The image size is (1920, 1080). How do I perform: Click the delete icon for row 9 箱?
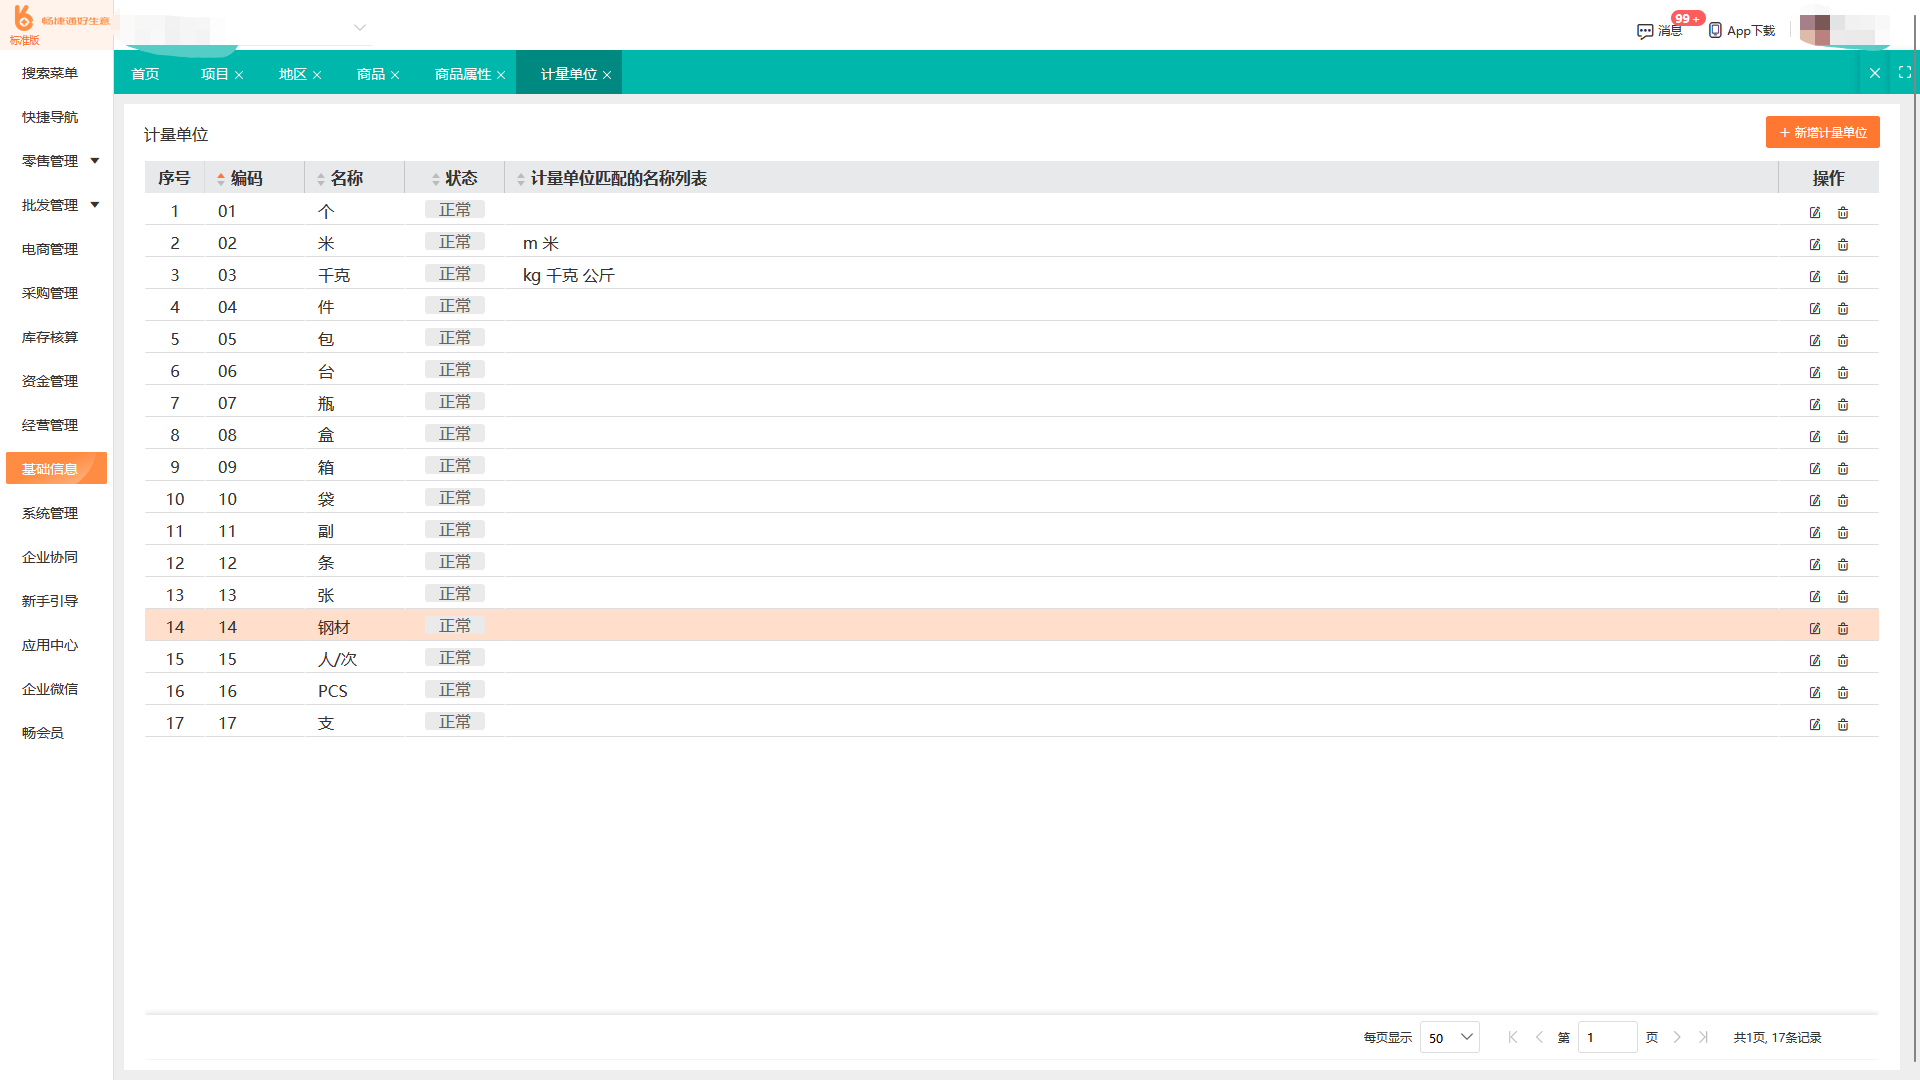tap(1844, 467)
